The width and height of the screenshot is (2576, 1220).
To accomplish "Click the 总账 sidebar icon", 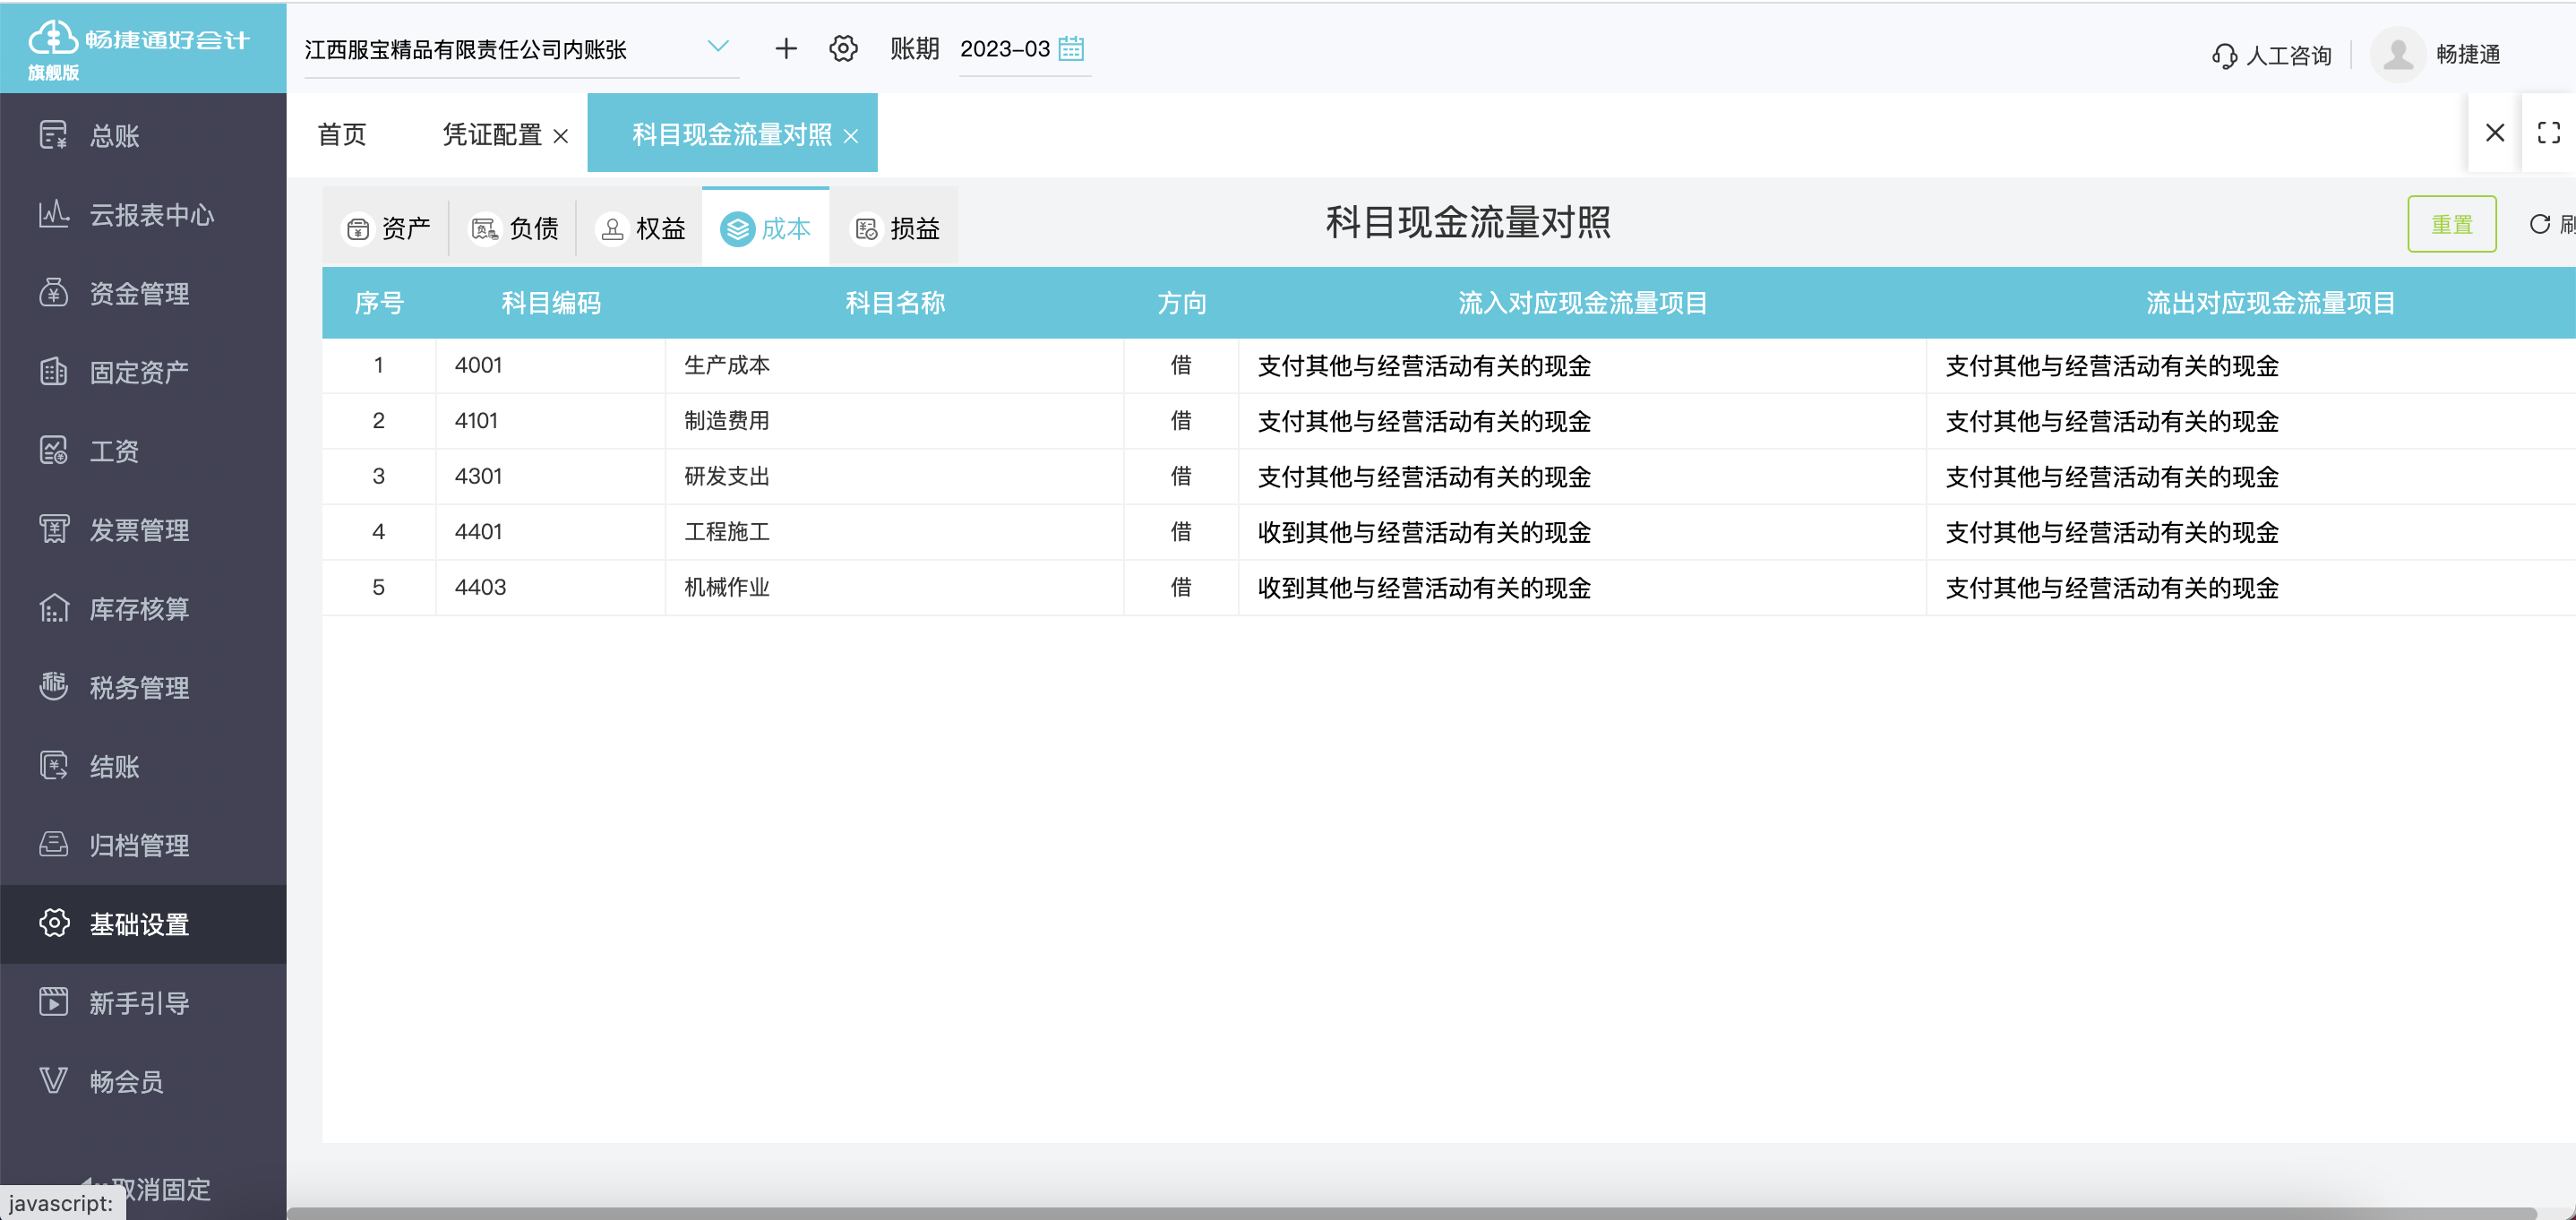I will tap(55, 136).
